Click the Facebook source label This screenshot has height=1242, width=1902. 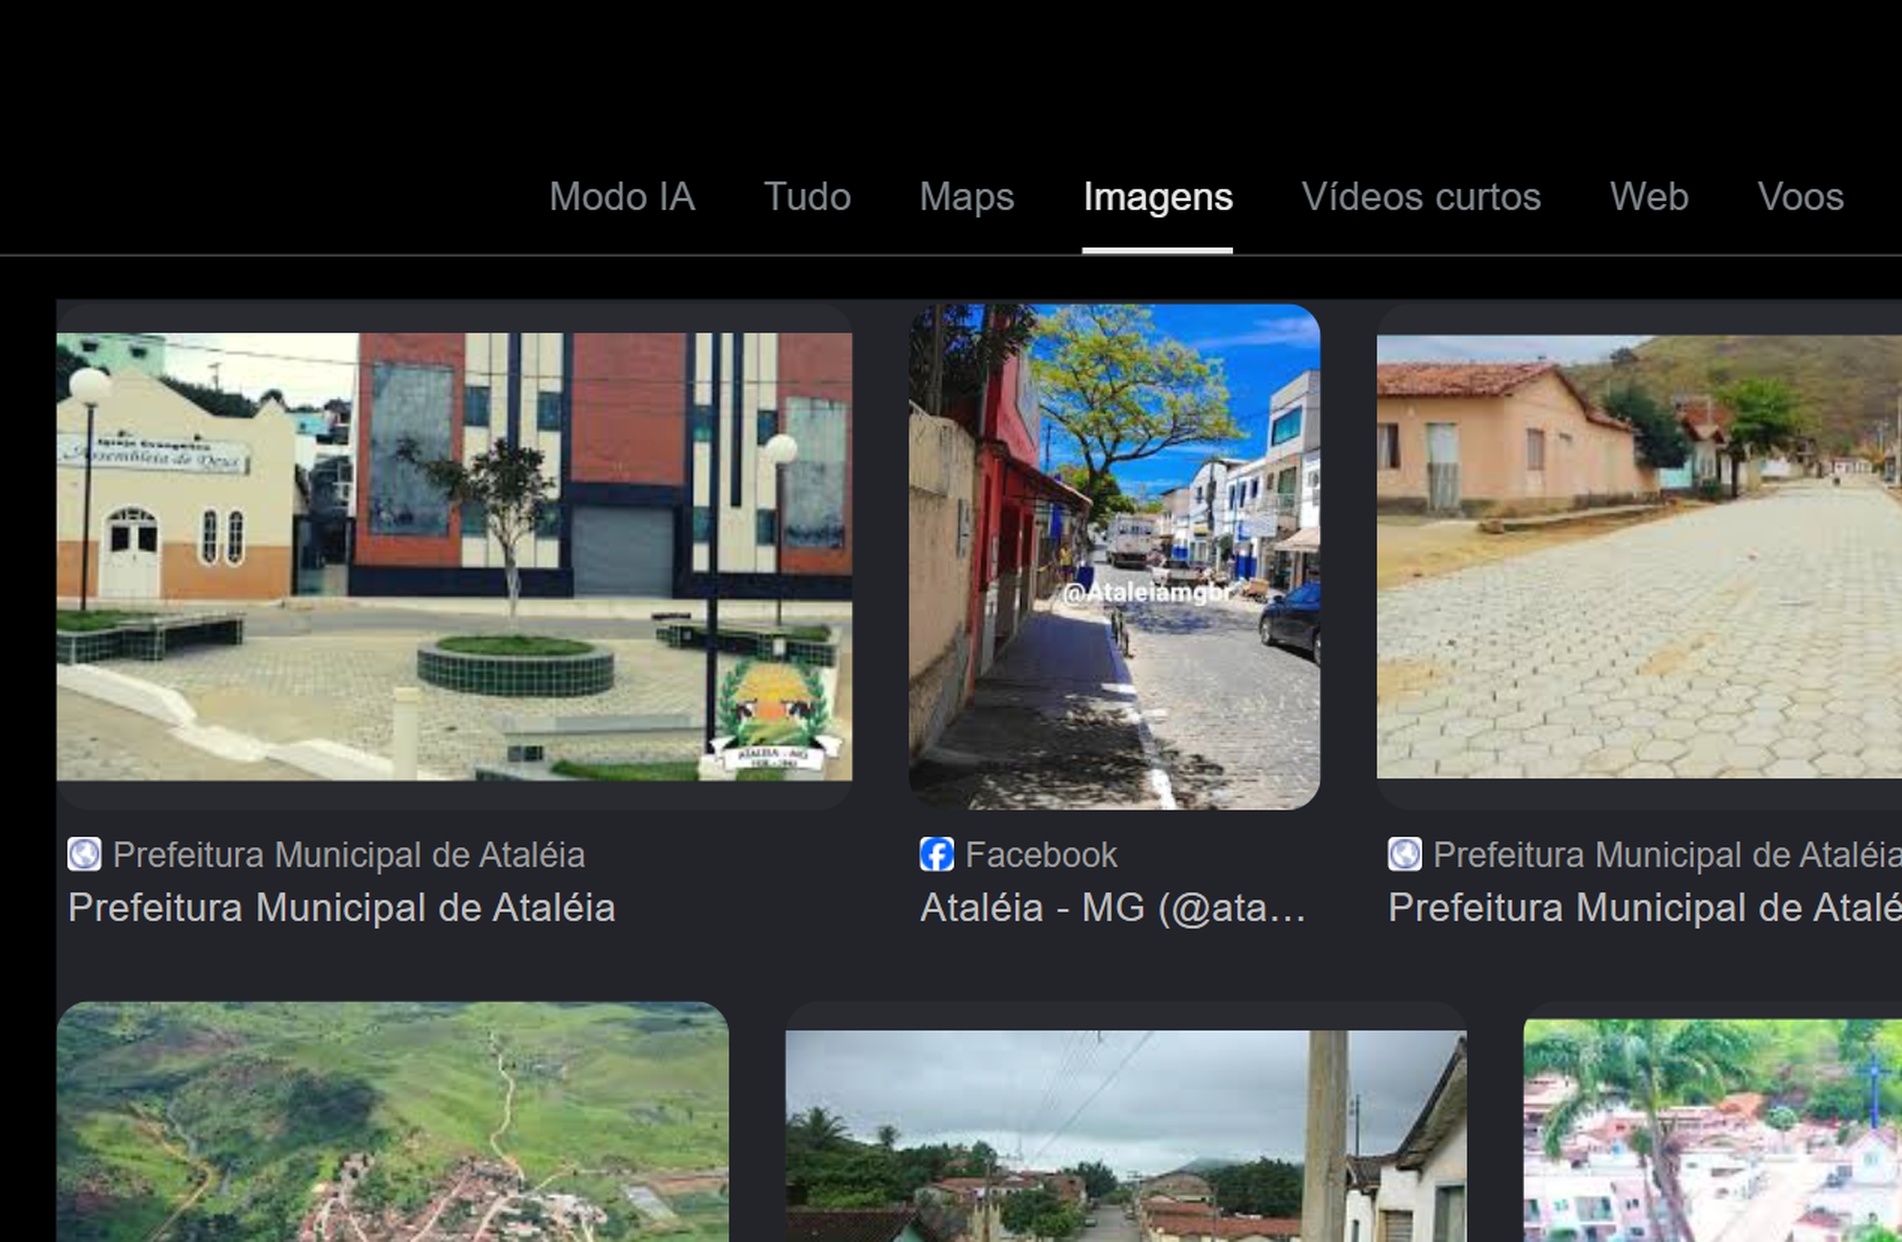(1040, 855)
